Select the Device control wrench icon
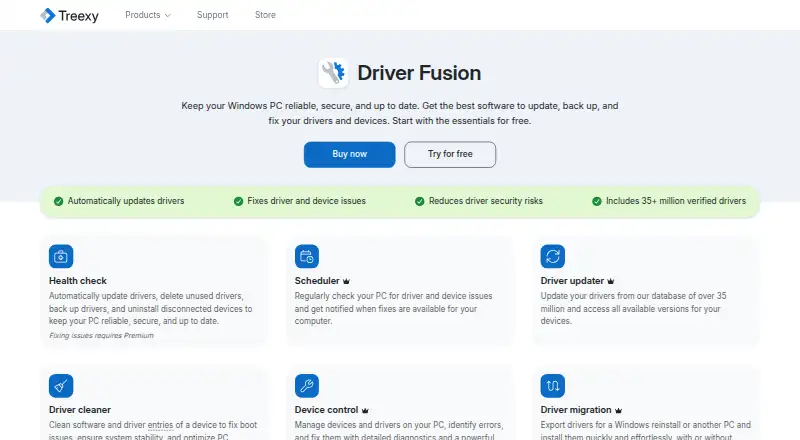Screen dimensions: 800x440 (307, 385)
